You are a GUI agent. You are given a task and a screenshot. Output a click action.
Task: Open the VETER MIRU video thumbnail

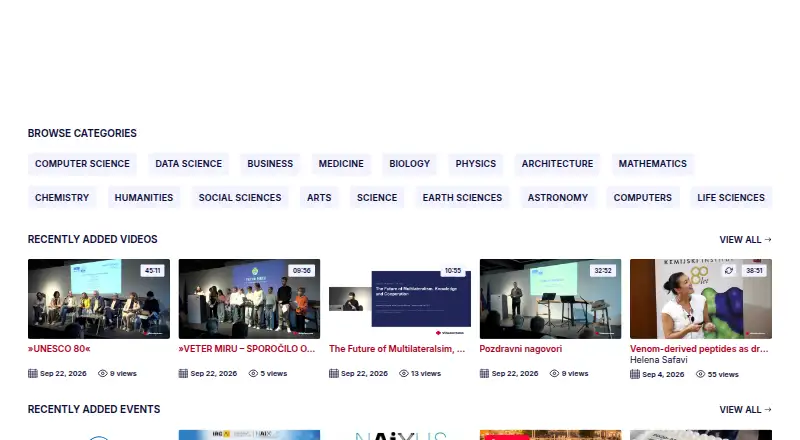pos(249,299)
